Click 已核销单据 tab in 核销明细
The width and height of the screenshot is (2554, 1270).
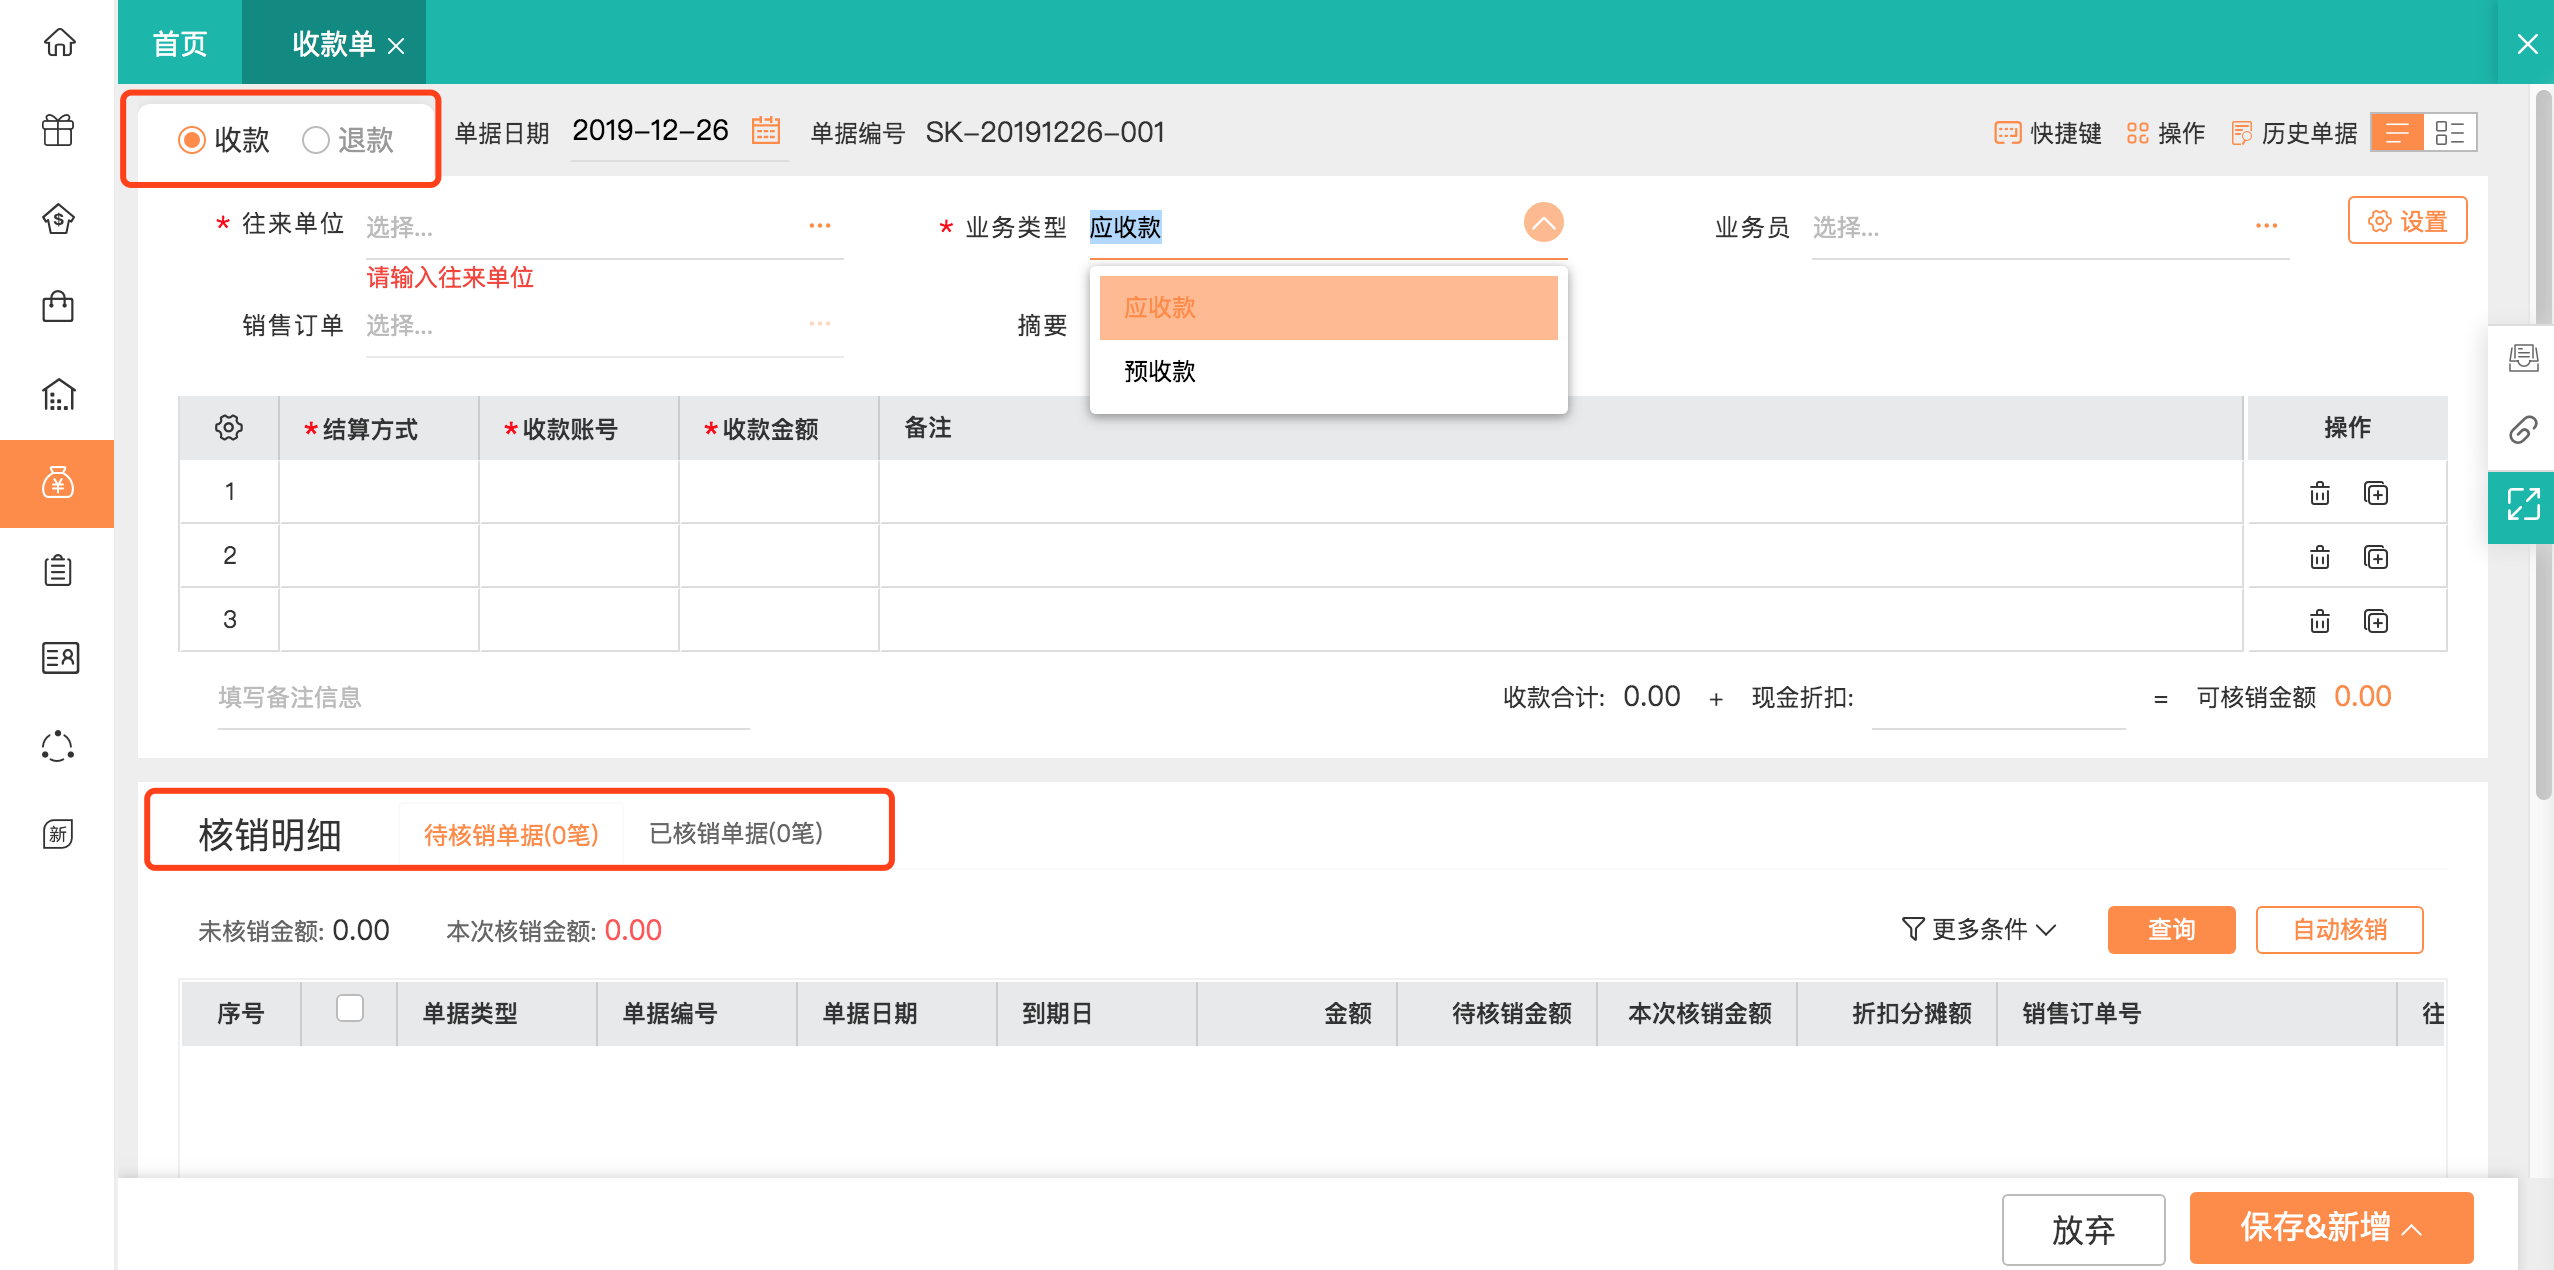click(x=733, y=830)
